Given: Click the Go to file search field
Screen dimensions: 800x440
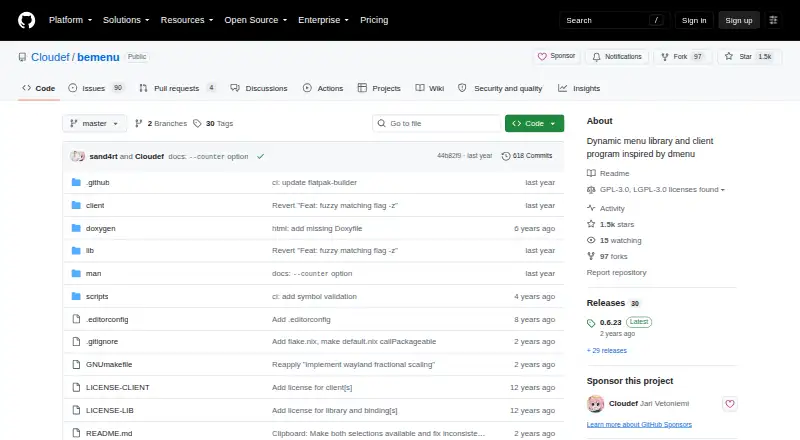Looking at the screenshot, I should tap(437, 124).
